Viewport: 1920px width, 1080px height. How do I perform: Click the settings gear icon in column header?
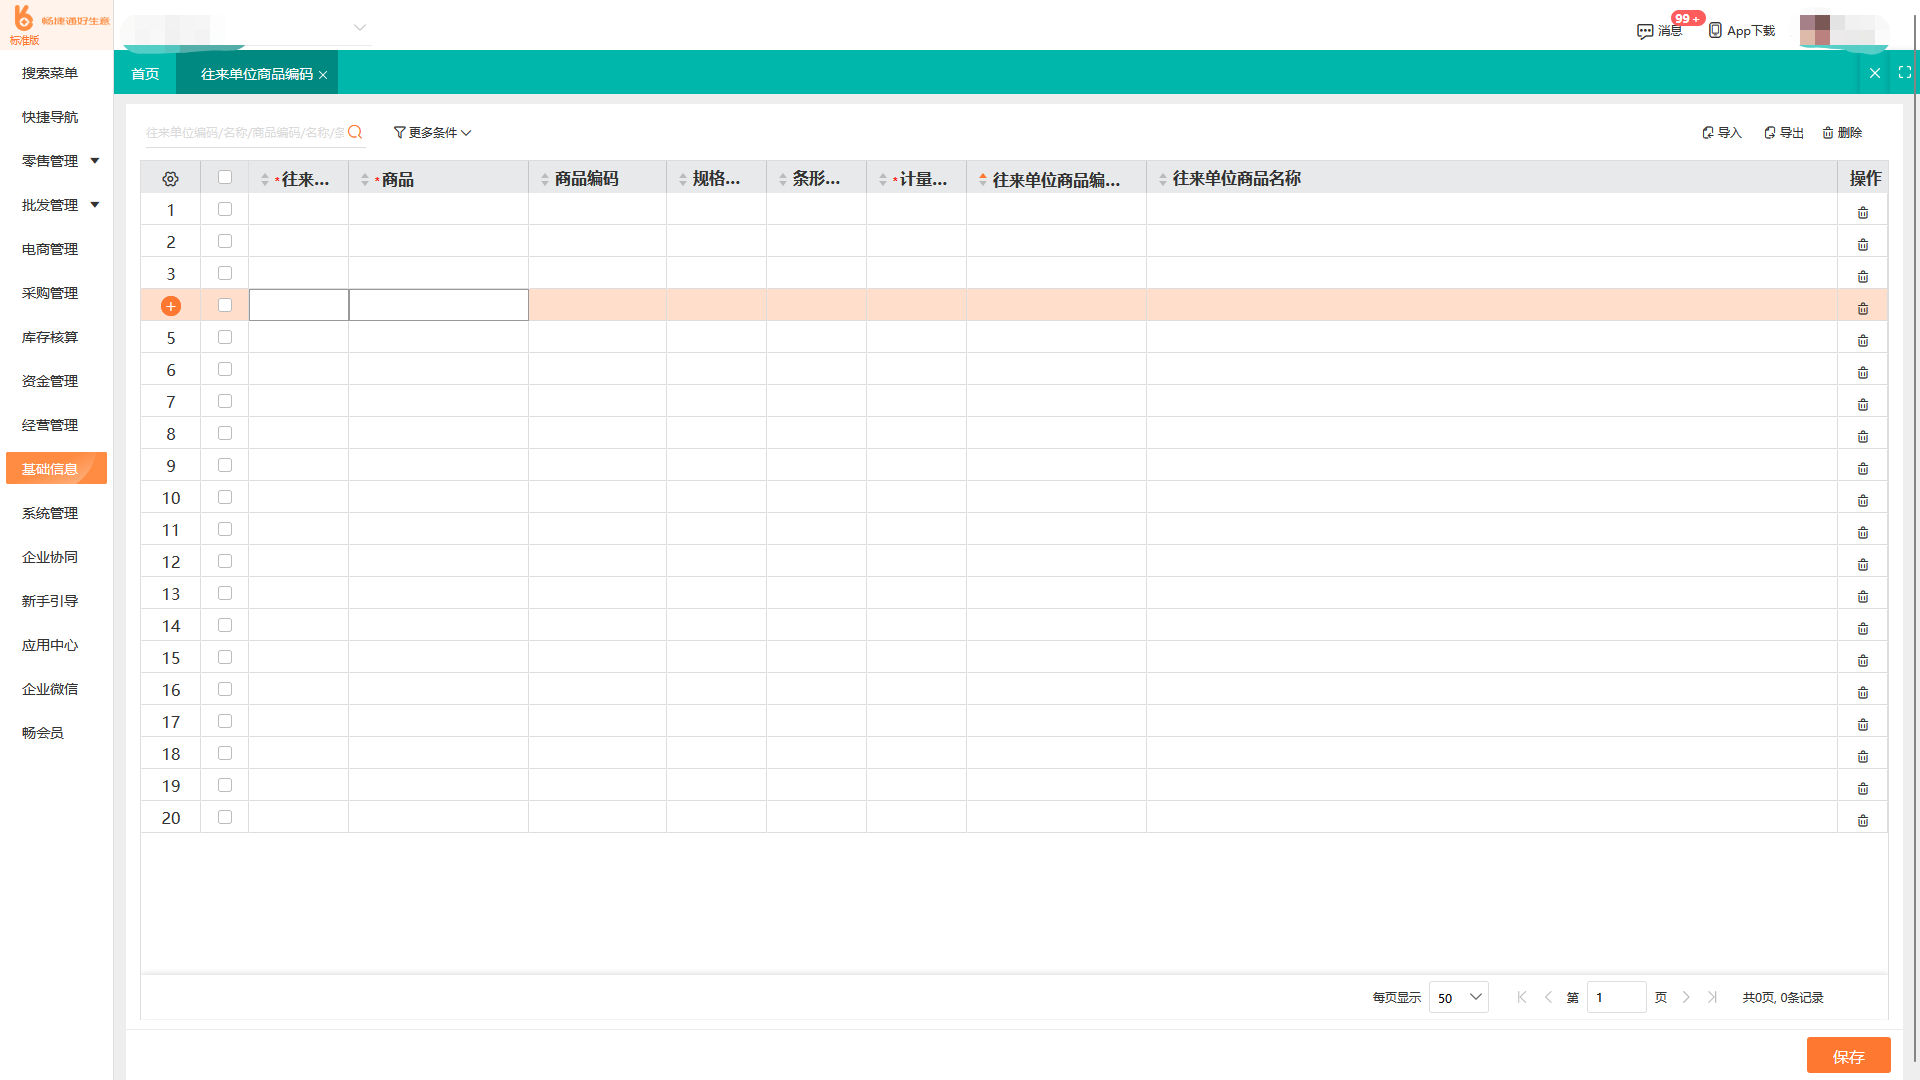pos(170,178)
